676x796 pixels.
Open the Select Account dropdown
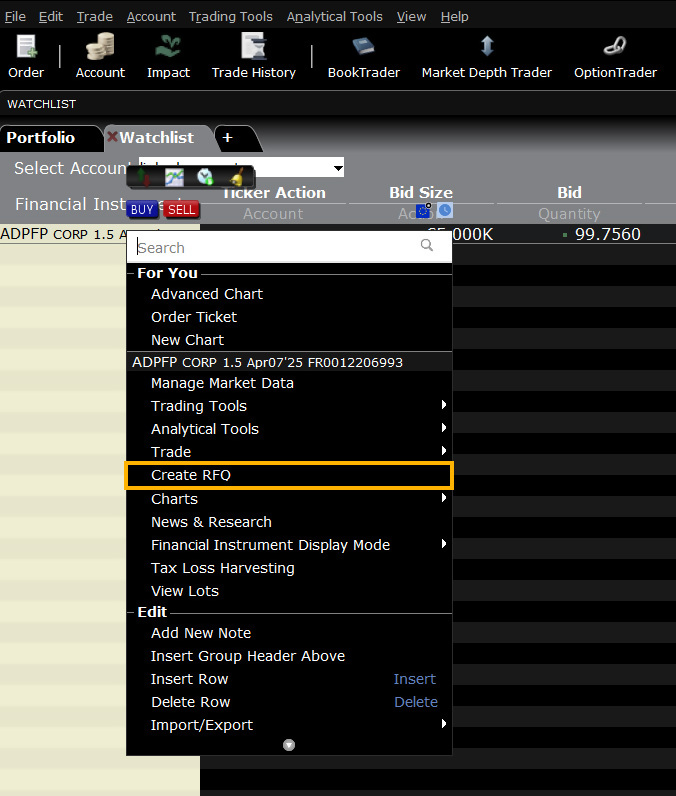coord(339,168)
